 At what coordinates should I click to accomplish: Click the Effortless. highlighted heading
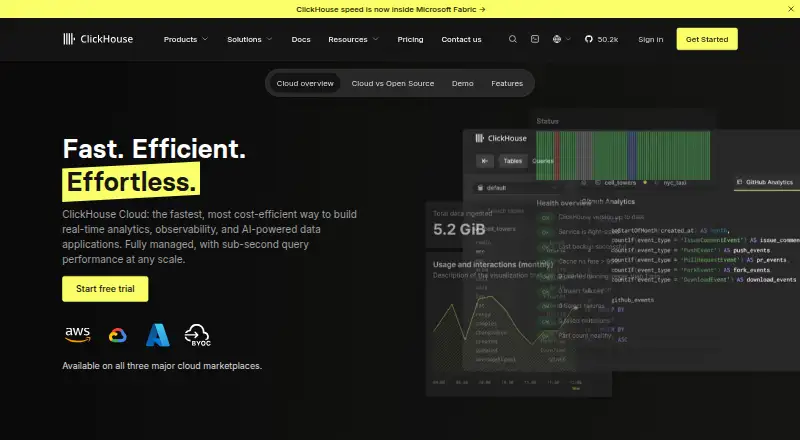[131, 182]
